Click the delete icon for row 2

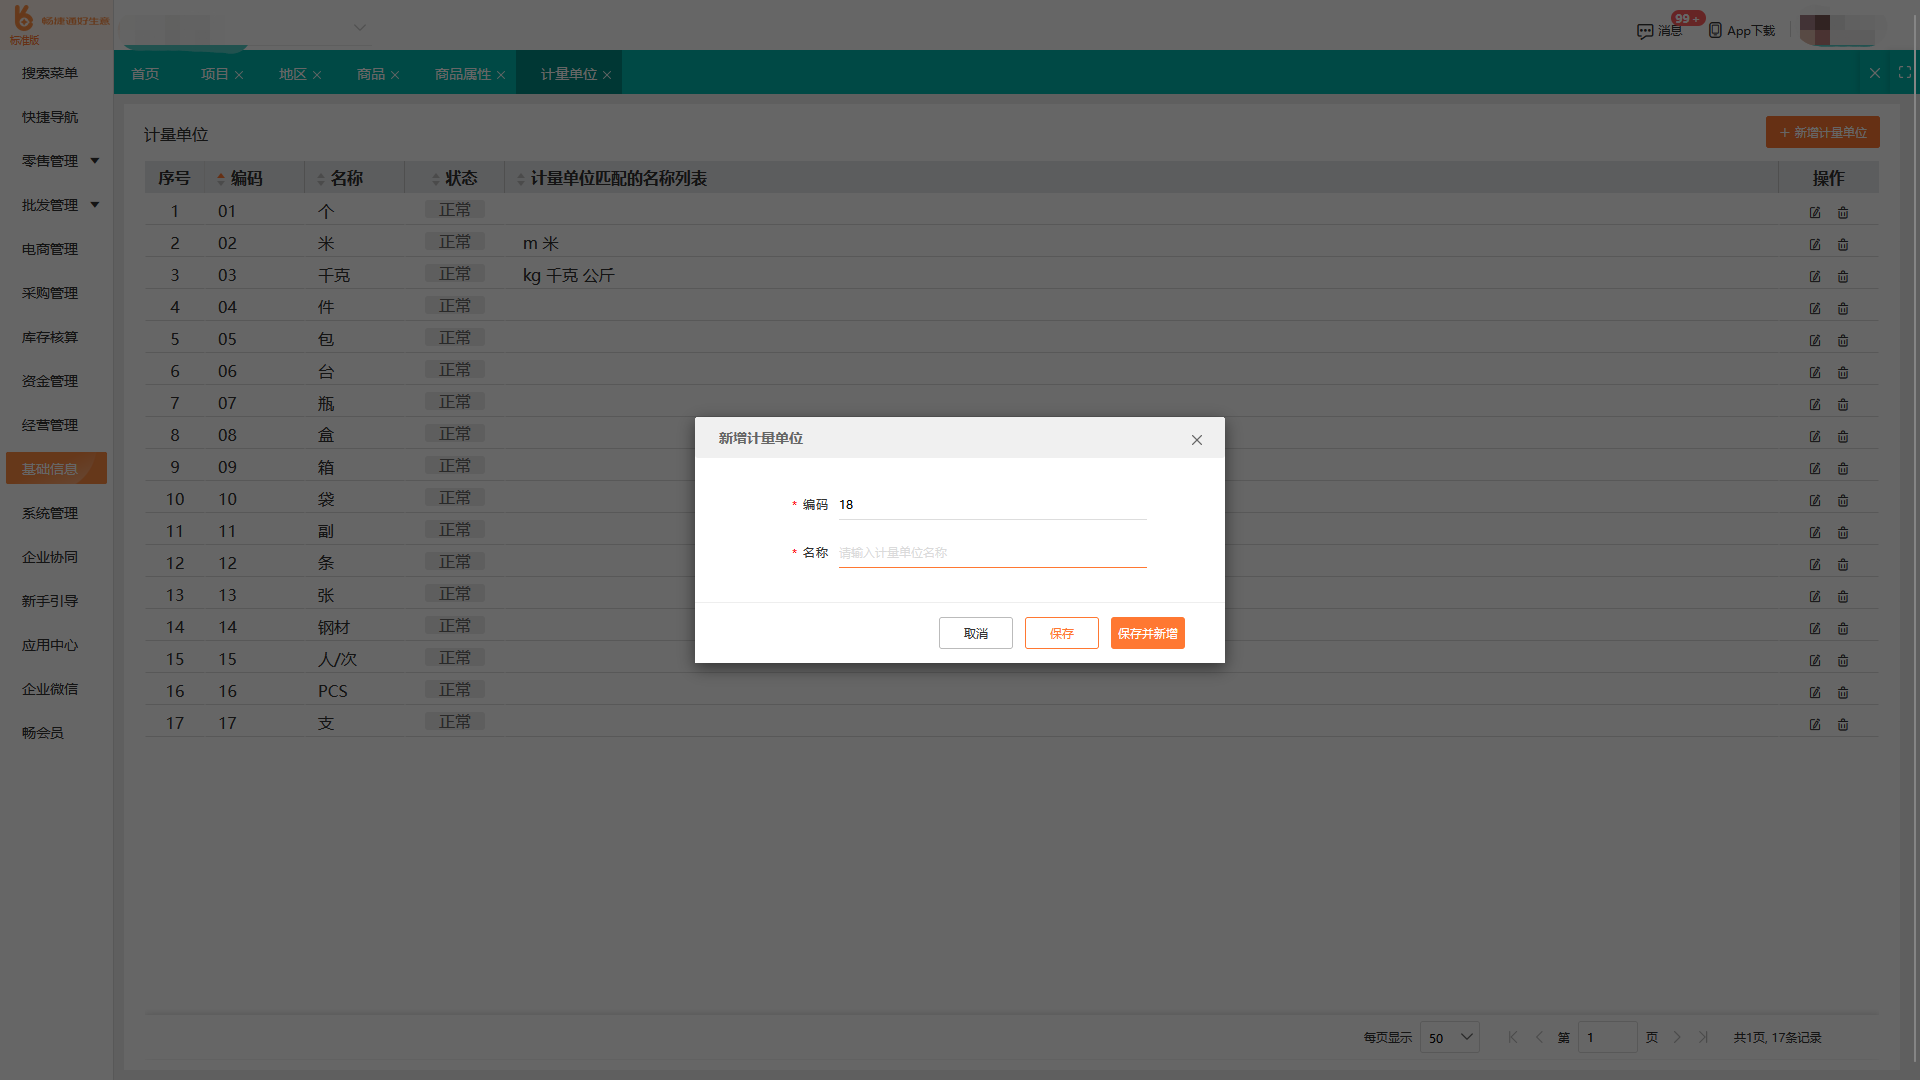pos(1842,244)
